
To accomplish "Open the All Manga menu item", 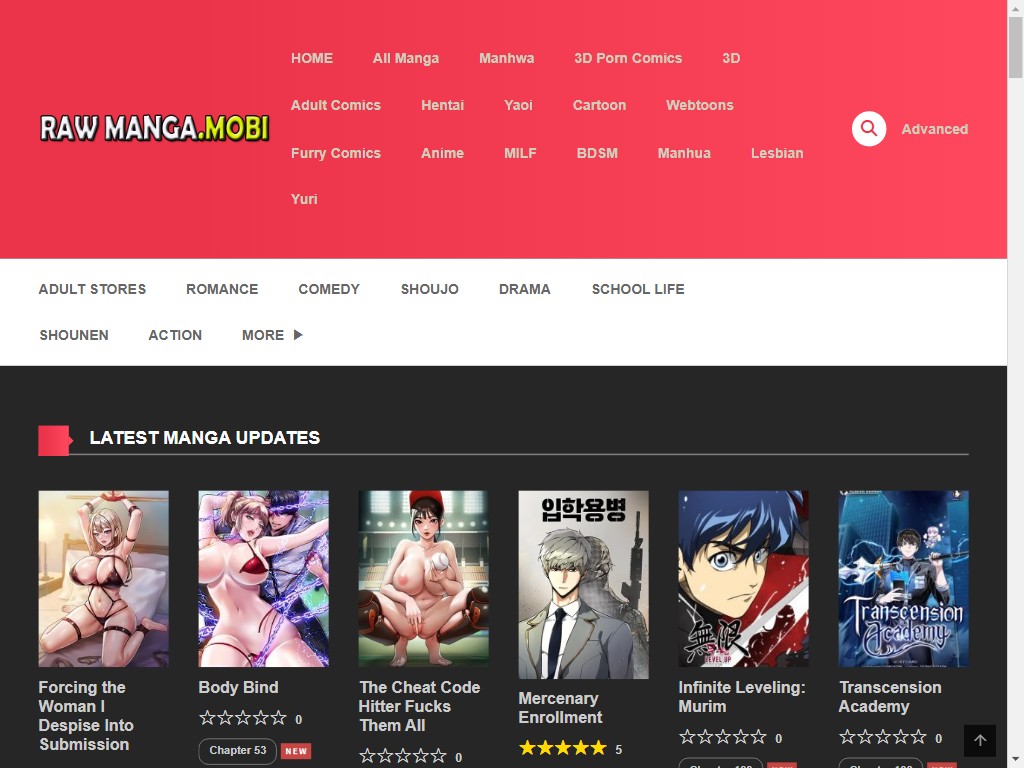I will (x=405, y=58).
